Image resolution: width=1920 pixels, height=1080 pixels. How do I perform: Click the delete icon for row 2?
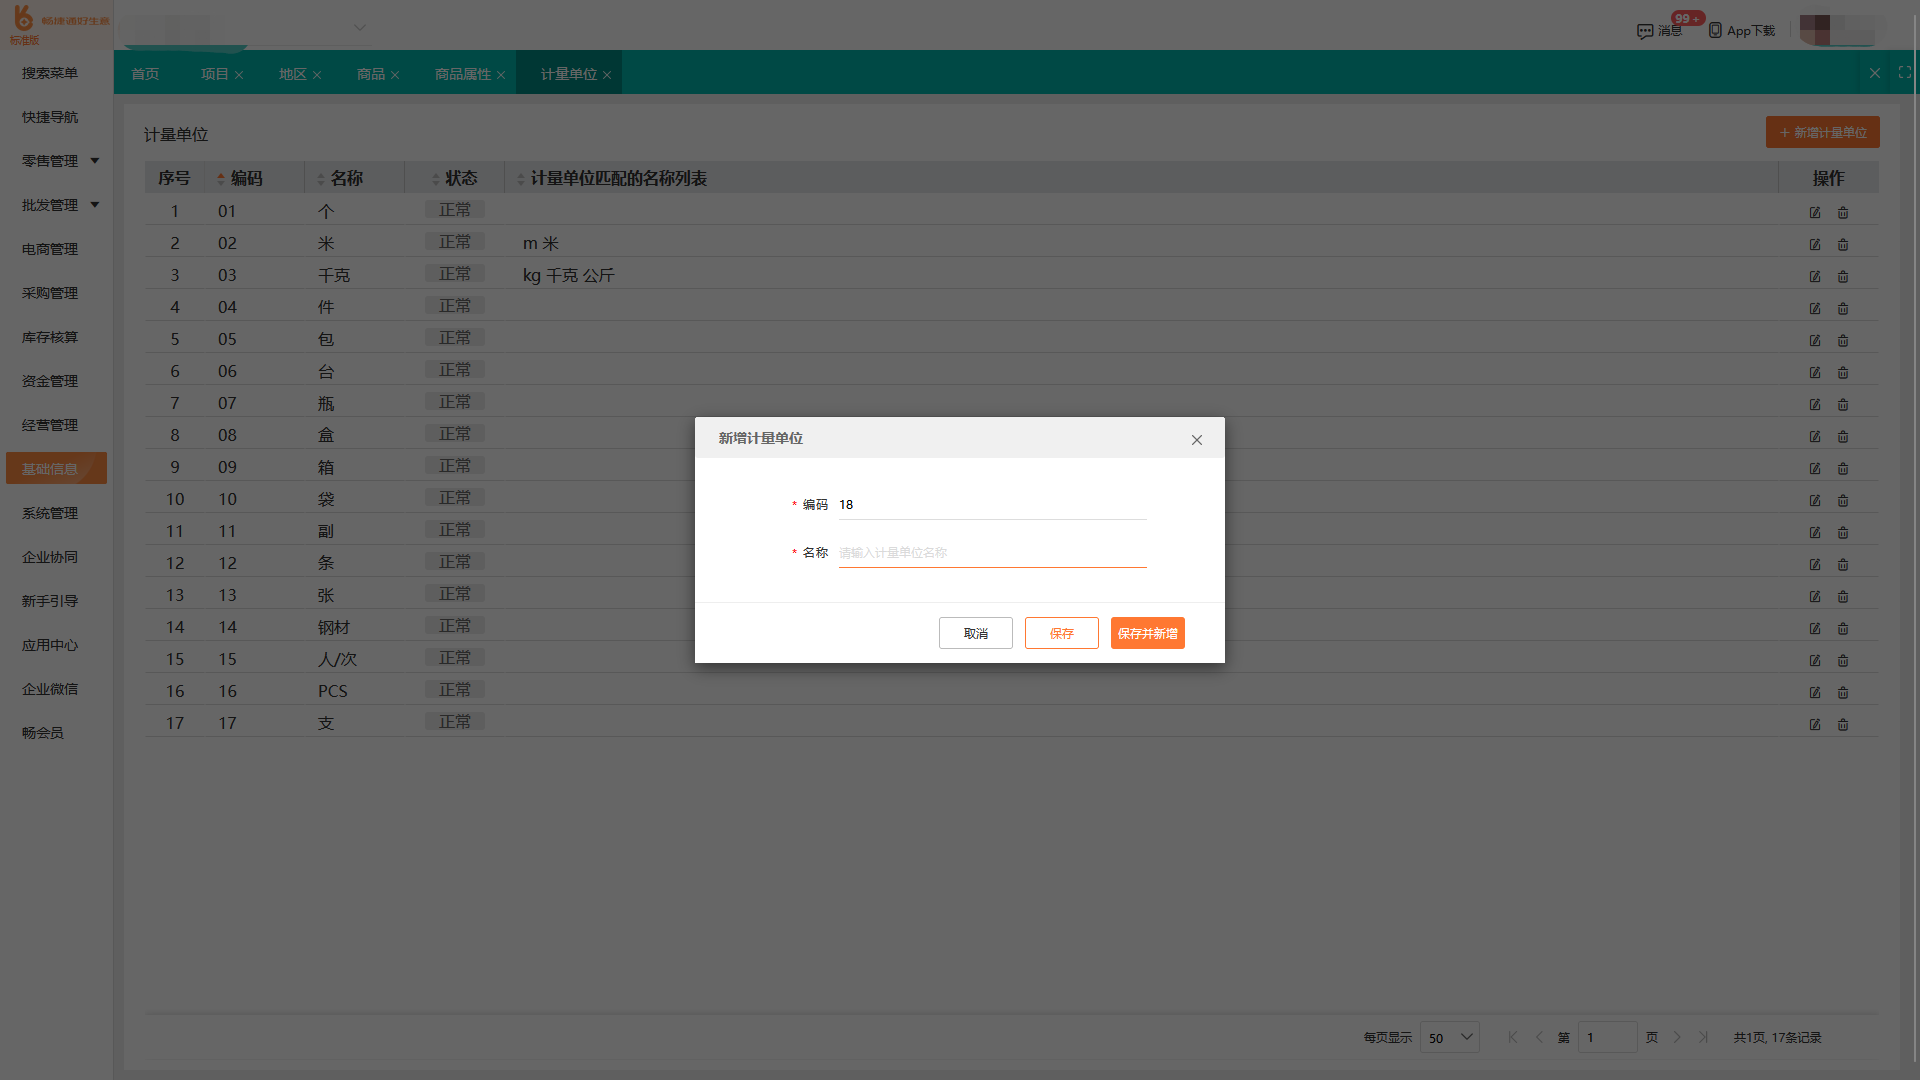point(1844,243)
